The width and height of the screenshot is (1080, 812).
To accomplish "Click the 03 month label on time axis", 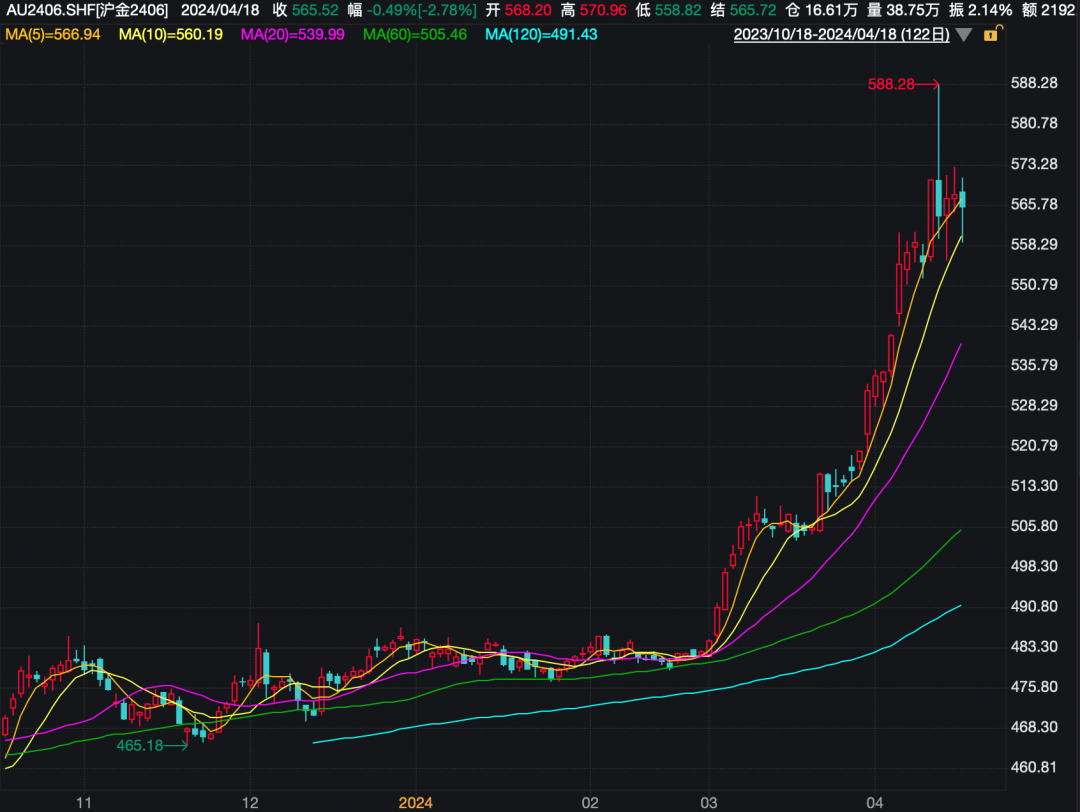I will tap(708, 802).
